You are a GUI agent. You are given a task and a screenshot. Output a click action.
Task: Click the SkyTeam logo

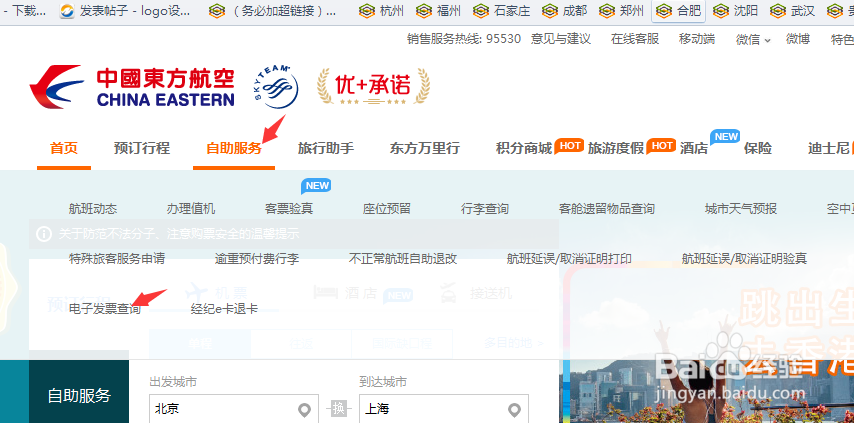pyautogui.click(x=275, y=88)
